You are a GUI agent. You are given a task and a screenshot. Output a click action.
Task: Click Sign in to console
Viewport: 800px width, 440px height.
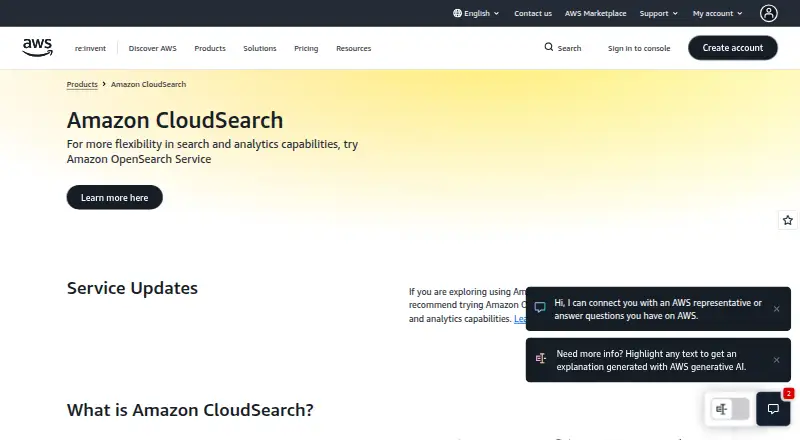click(639, 48)
